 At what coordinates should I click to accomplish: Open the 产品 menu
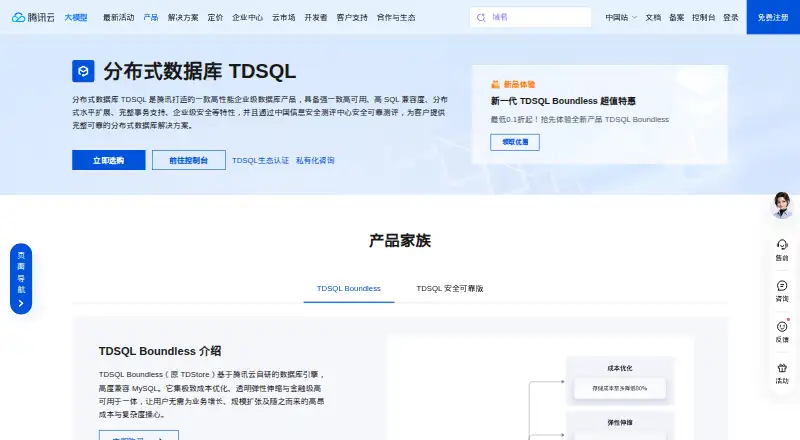click(151, 17)
